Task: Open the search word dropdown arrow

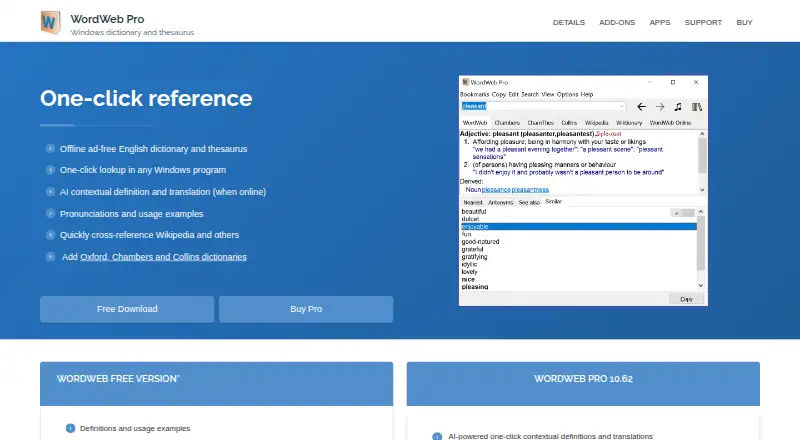Action: tap(621, 106)
